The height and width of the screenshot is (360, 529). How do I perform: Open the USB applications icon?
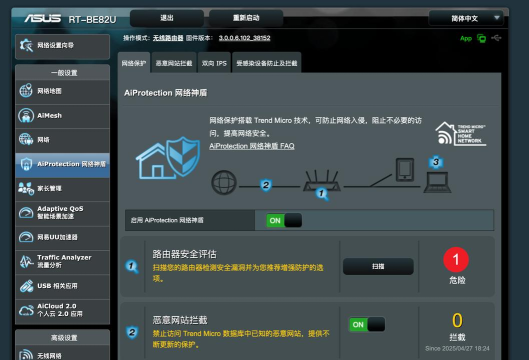pyautogui.click(x=26, y=286)
